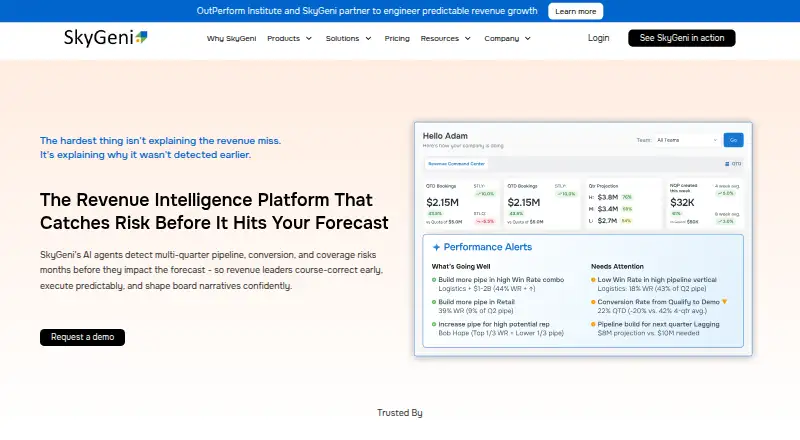The width and height of the screenshot is (800, 440).
Task: Click the blue tagline about the revenue miss
Action: click(160, 148)
